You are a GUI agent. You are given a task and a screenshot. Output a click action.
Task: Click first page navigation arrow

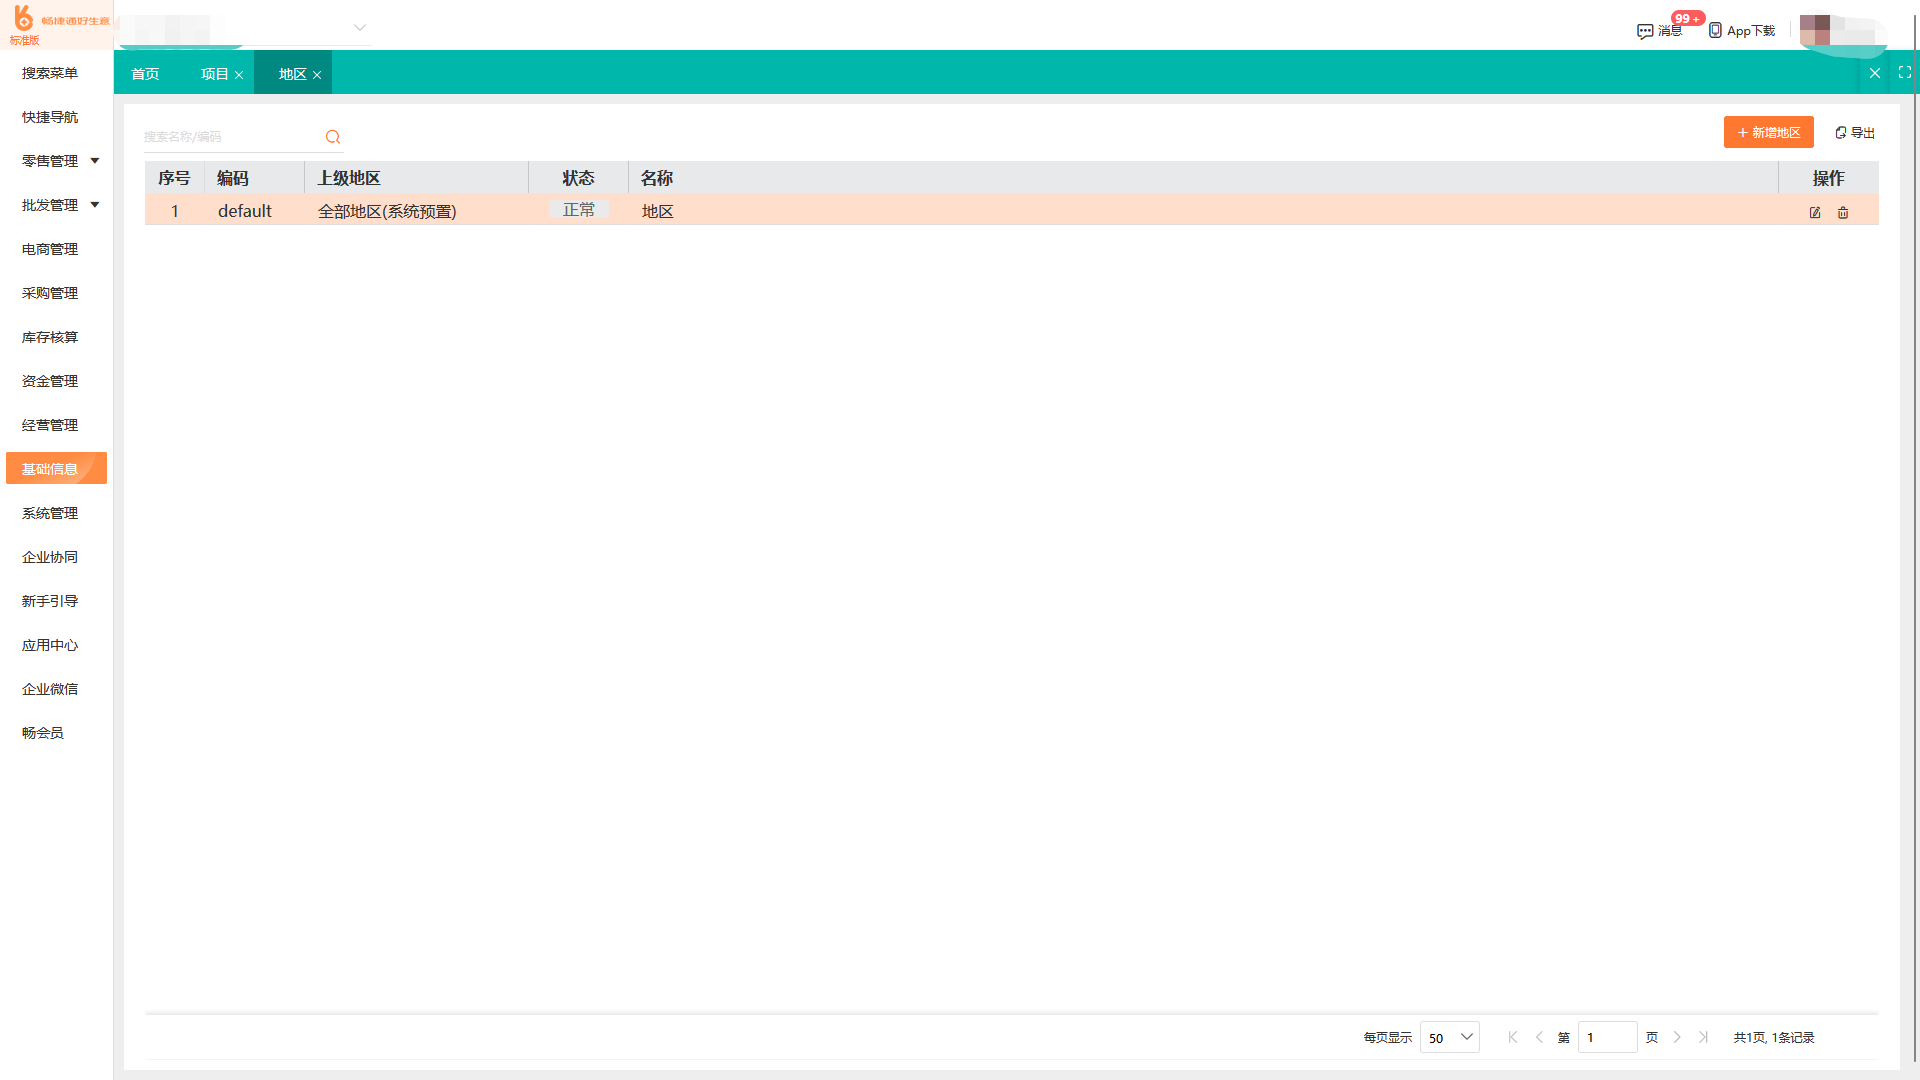(x=1513, y=1038)
